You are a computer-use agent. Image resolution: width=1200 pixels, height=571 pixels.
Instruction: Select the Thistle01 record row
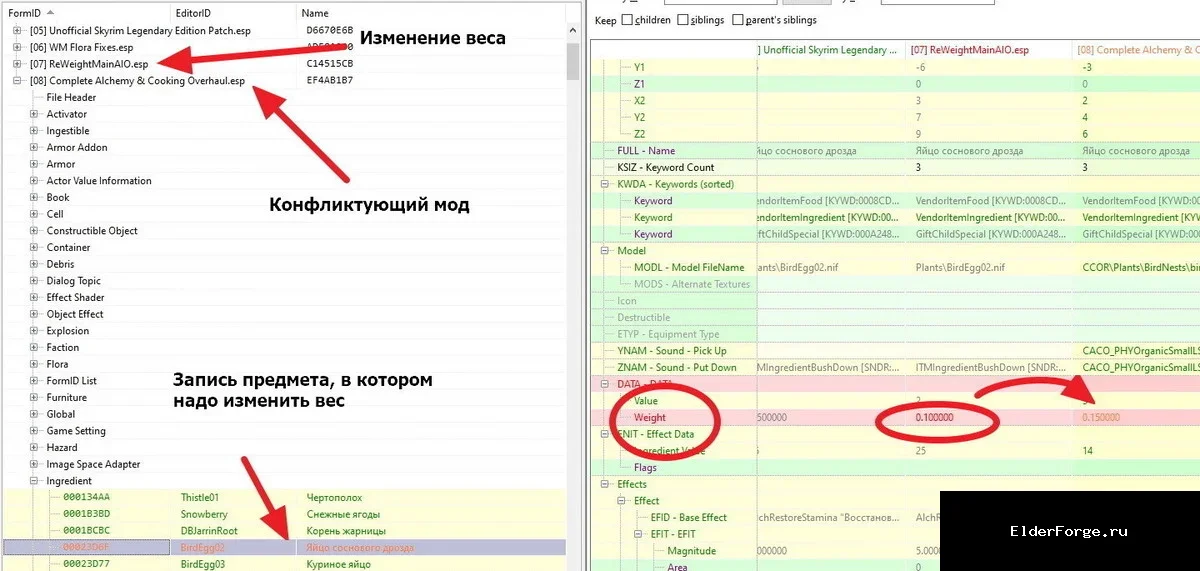(x=199, y=497)
